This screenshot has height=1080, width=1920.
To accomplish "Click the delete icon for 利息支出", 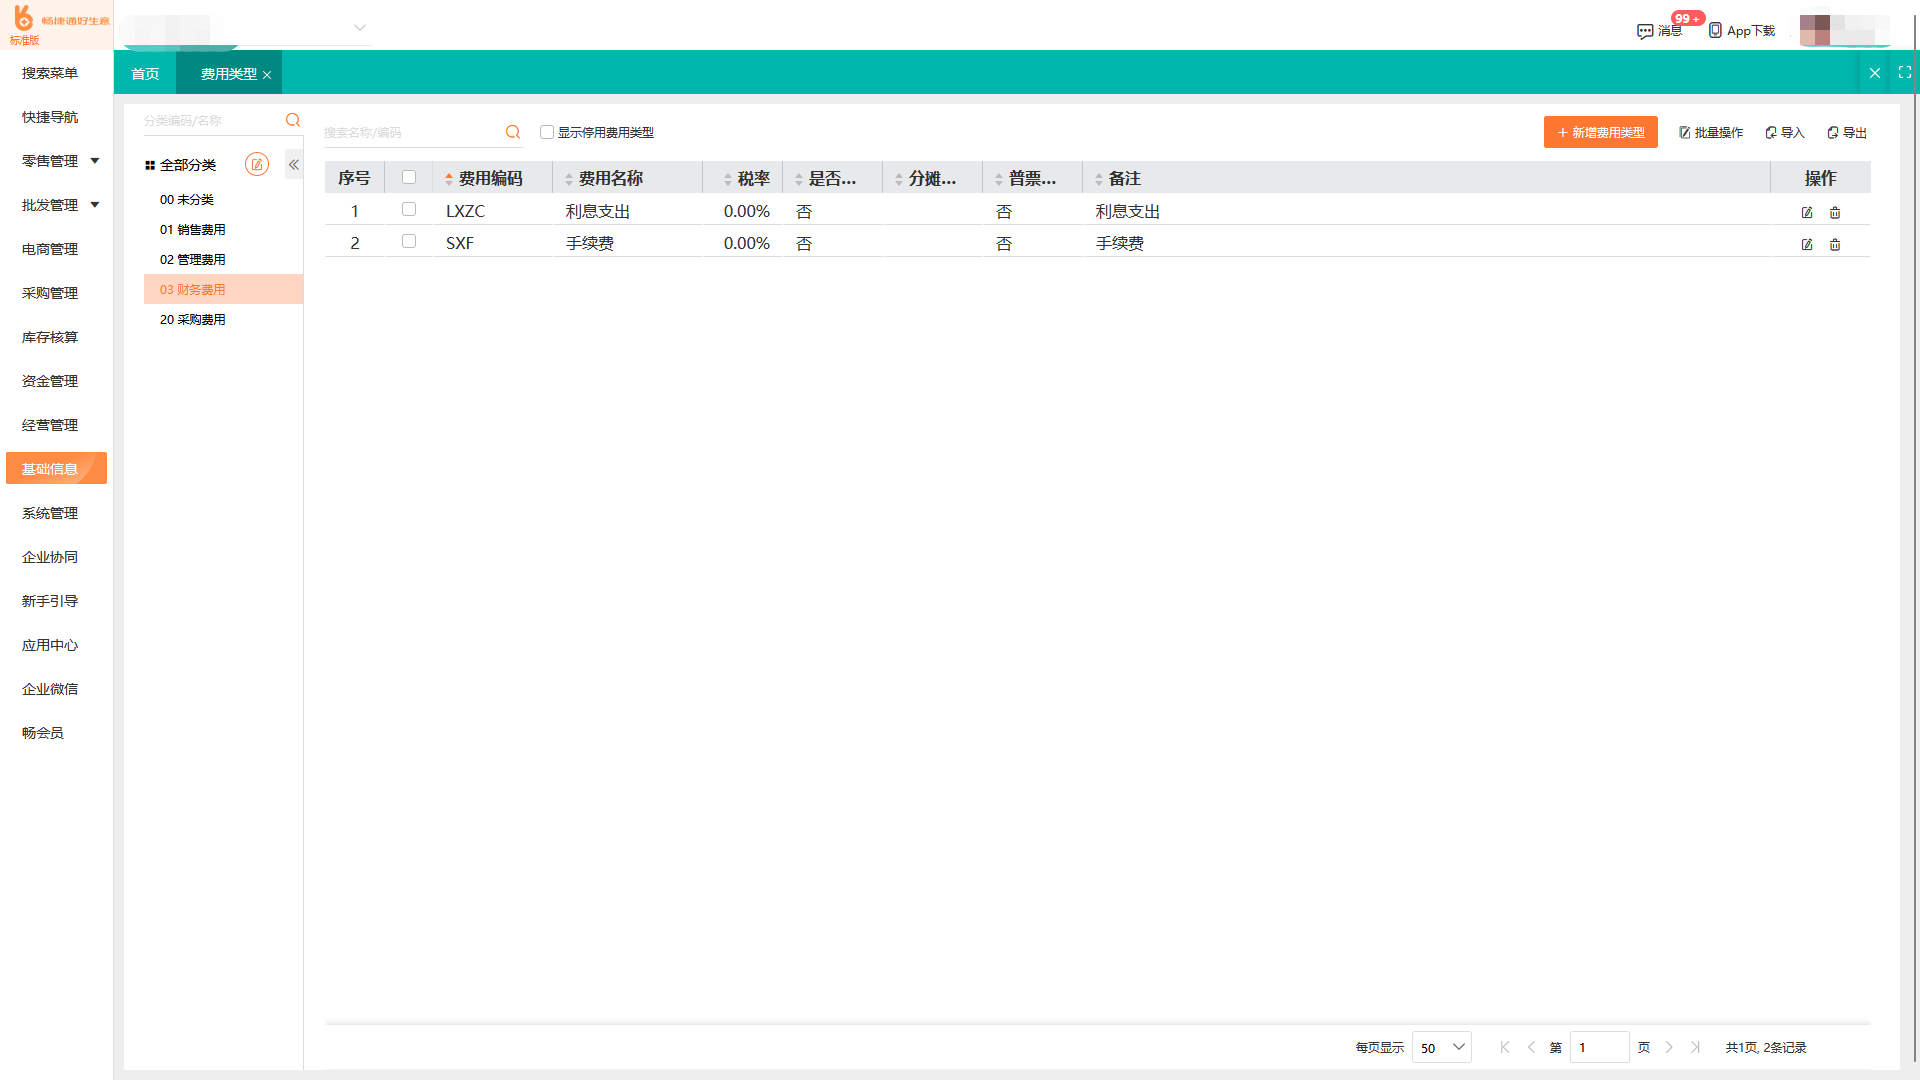I will [1836, 211].
